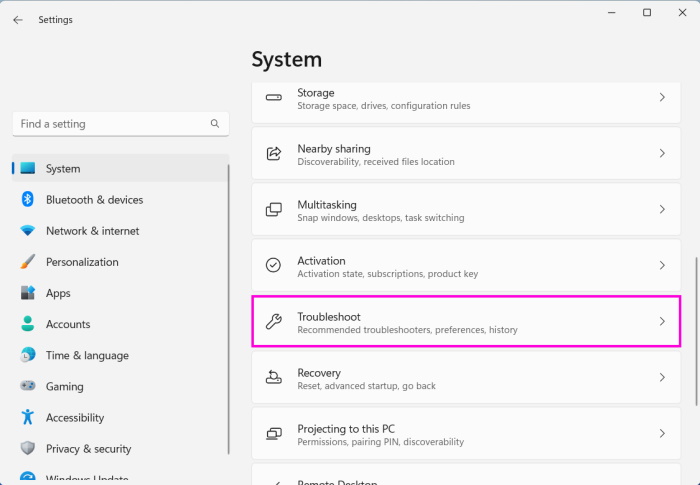Go to the Accounts section
Screen dimensions: 700x485
67,324
